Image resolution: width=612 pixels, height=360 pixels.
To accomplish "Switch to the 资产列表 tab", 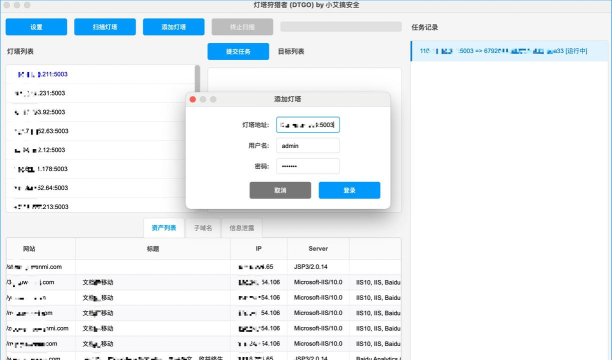I will [x=164, y=228].
